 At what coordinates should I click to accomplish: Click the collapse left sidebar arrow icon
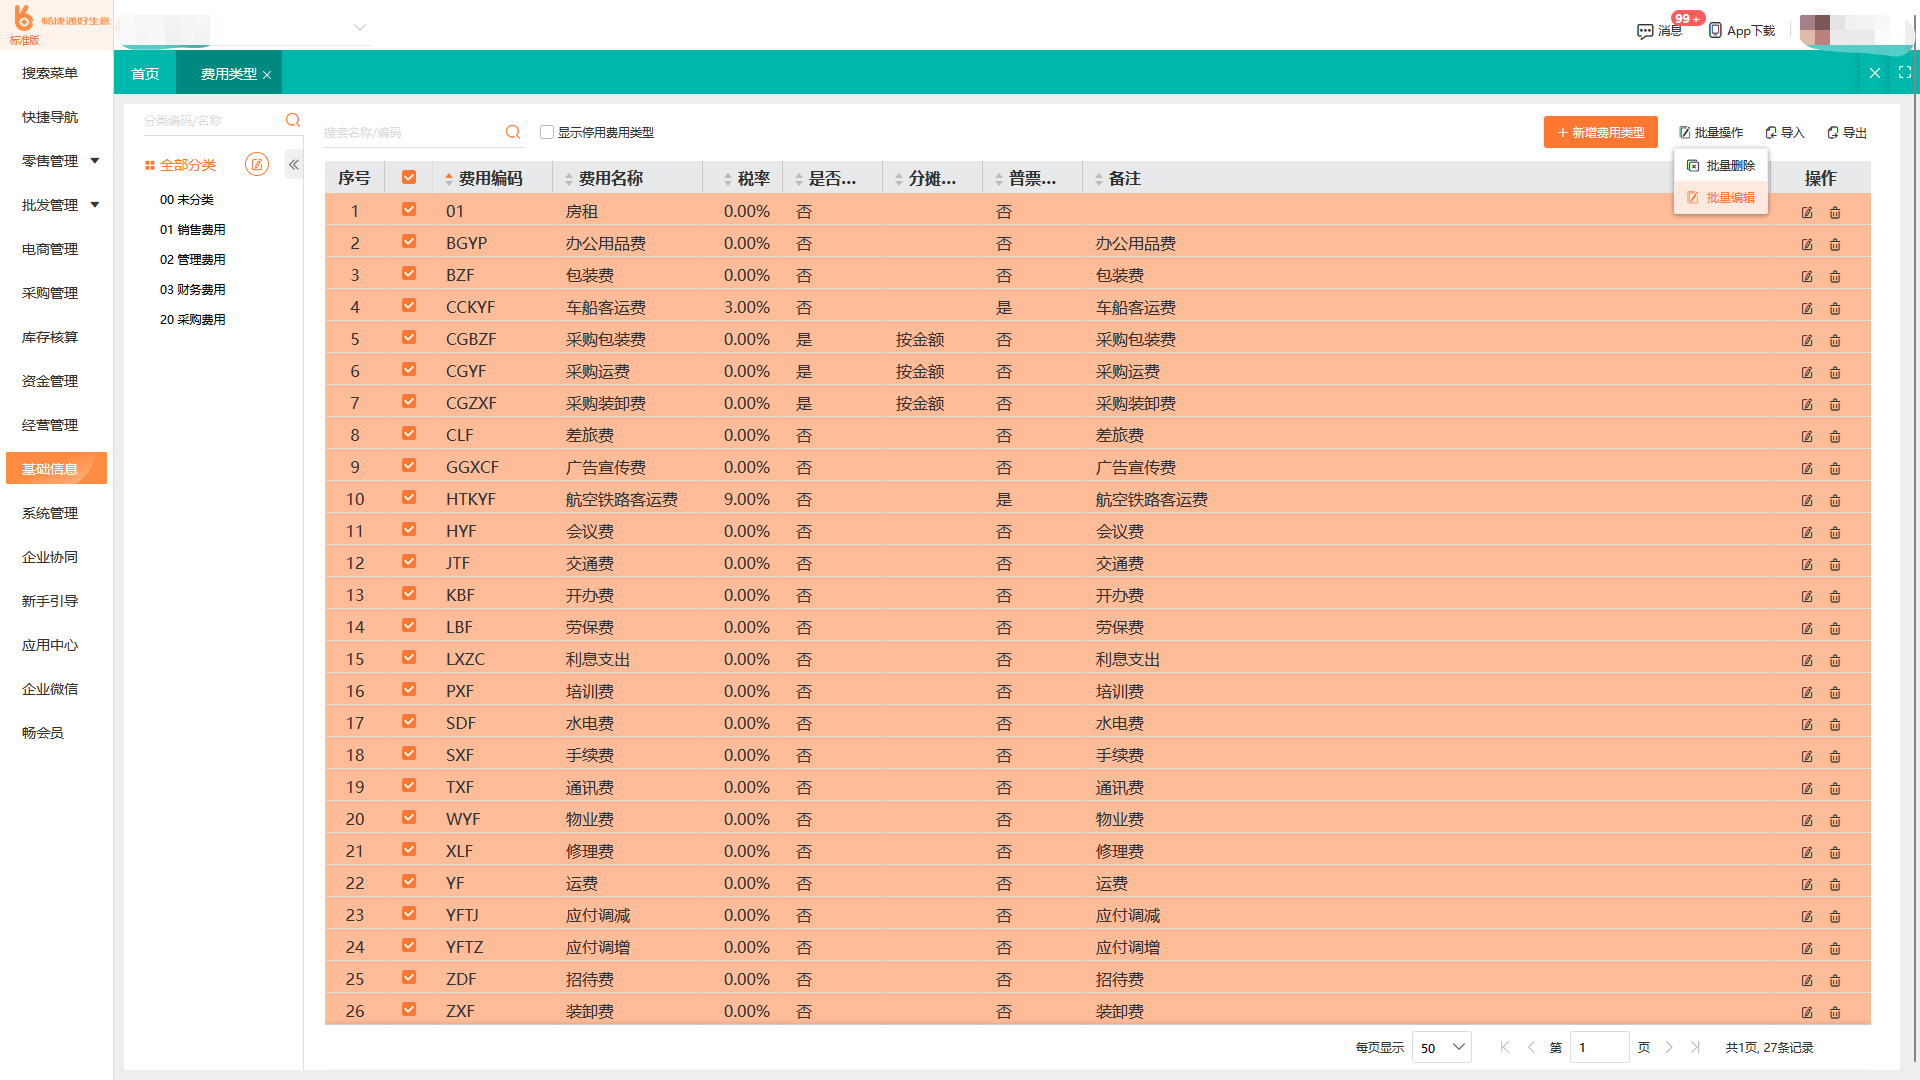pos(293,164)
